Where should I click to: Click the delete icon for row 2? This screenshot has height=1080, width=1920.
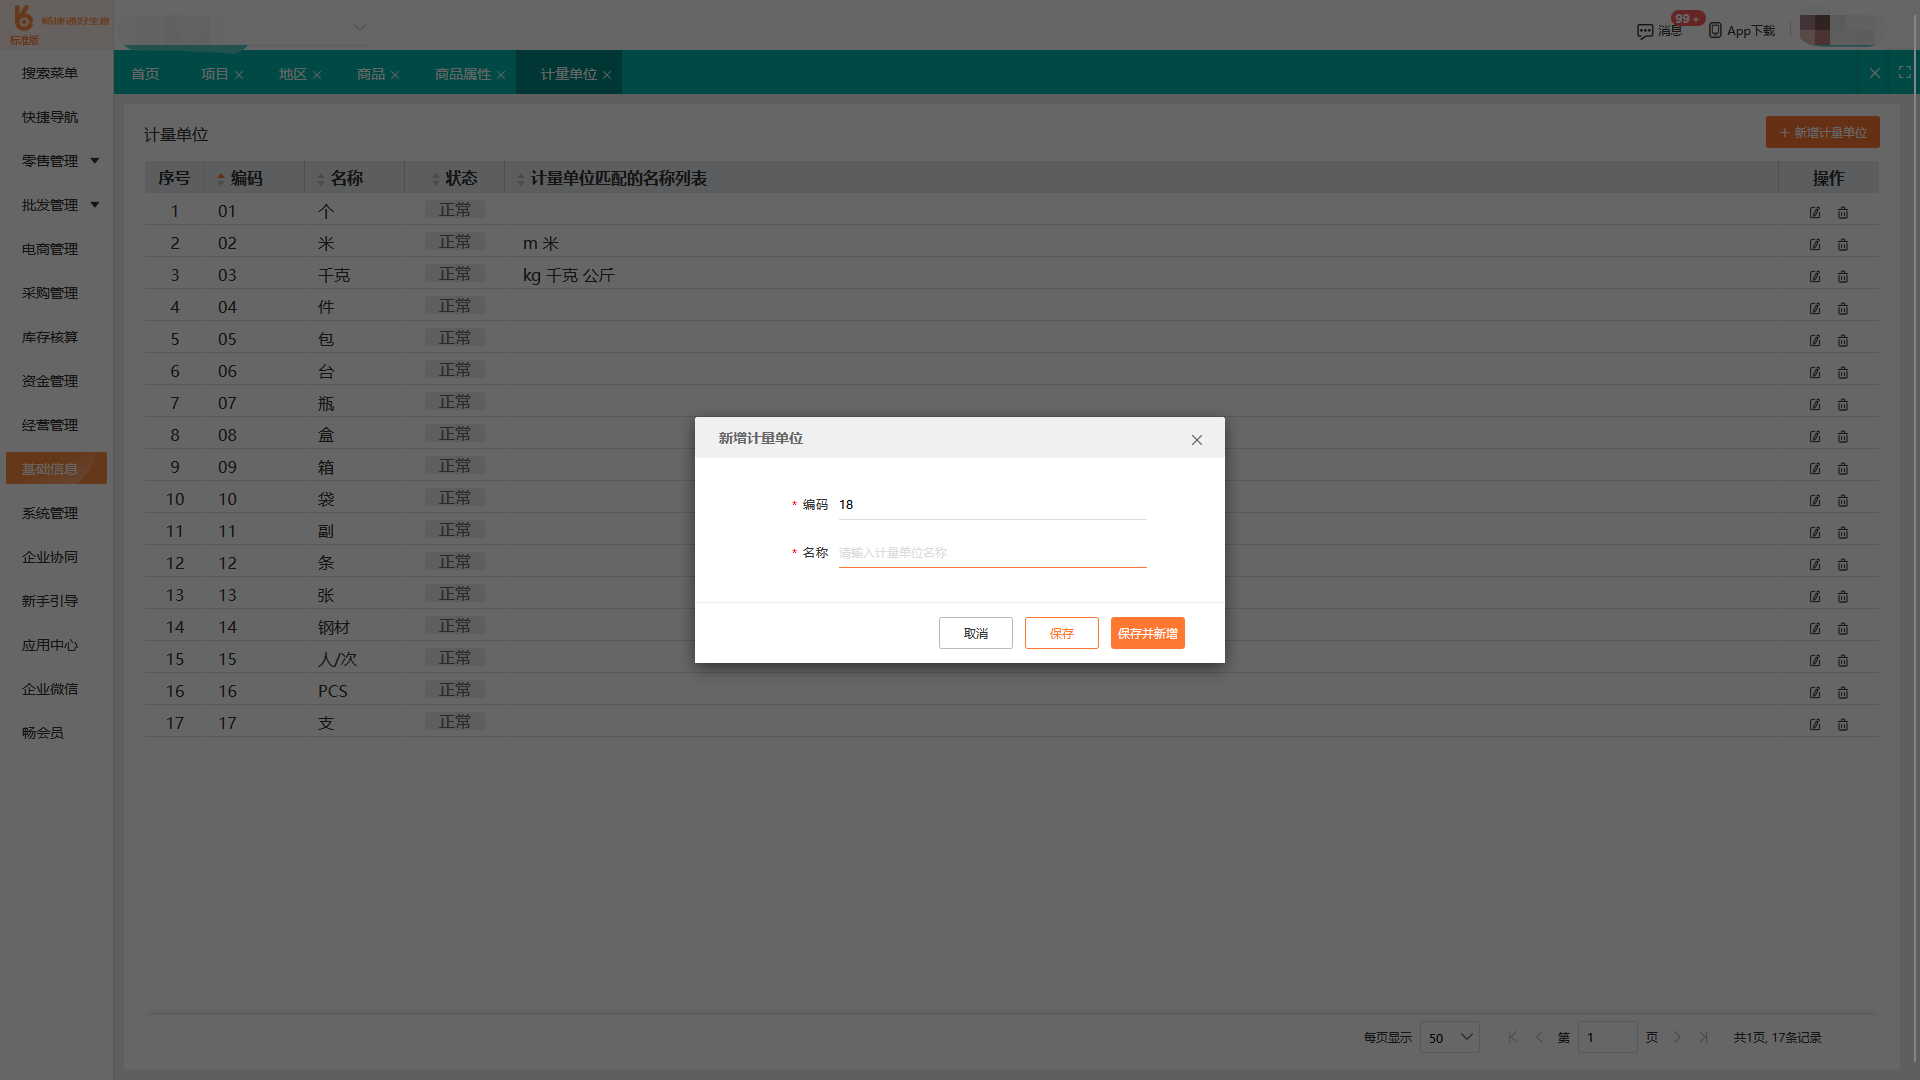1844,244
